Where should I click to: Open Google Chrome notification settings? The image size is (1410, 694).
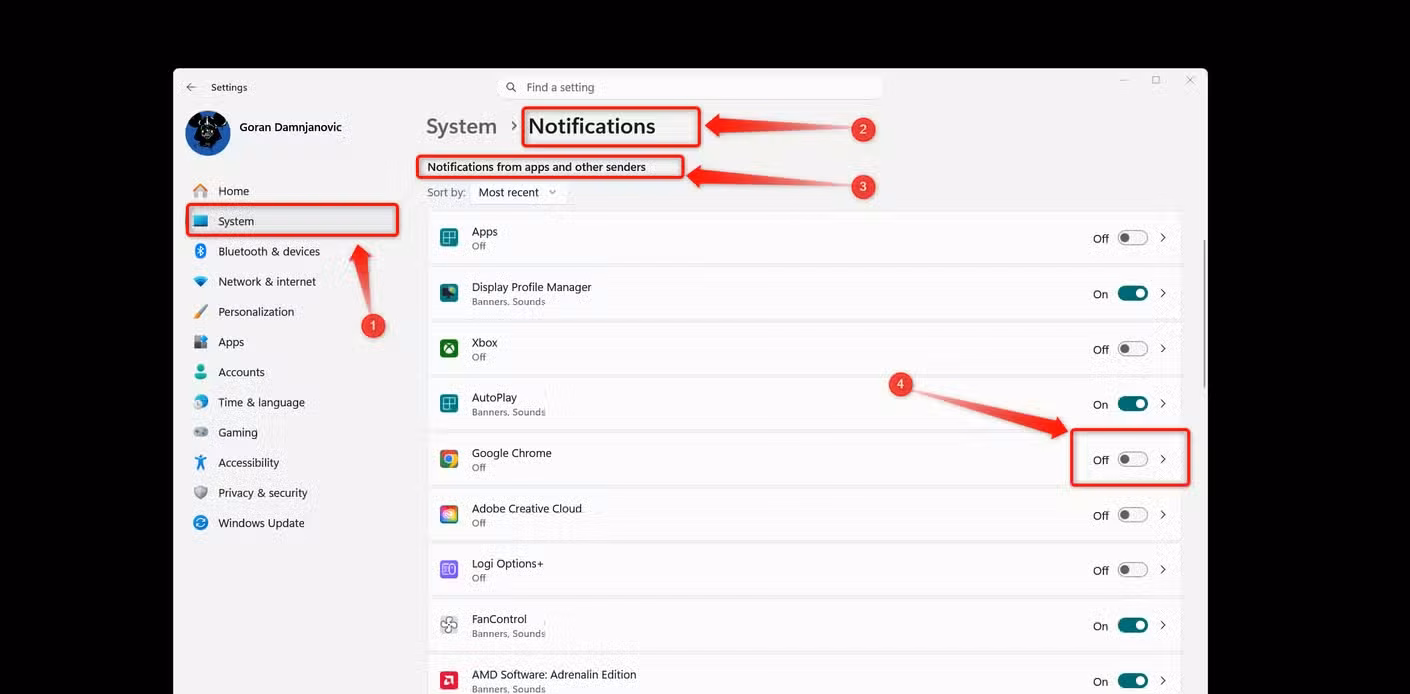coord(805,459)
